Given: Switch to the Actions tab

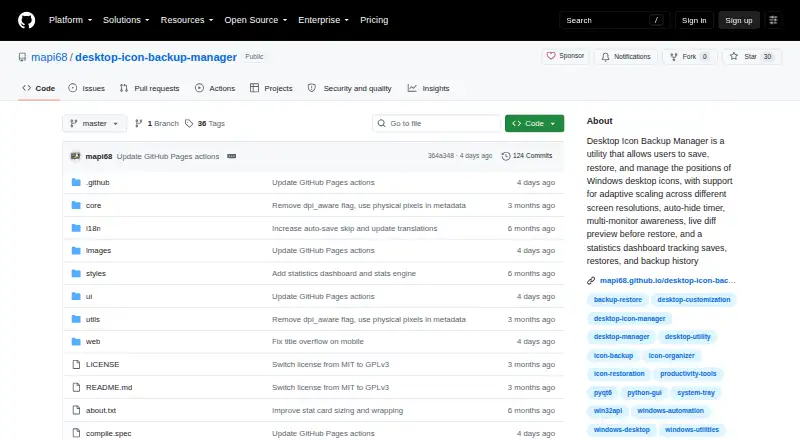Looking at the screenshot, I should coord(215,88).
